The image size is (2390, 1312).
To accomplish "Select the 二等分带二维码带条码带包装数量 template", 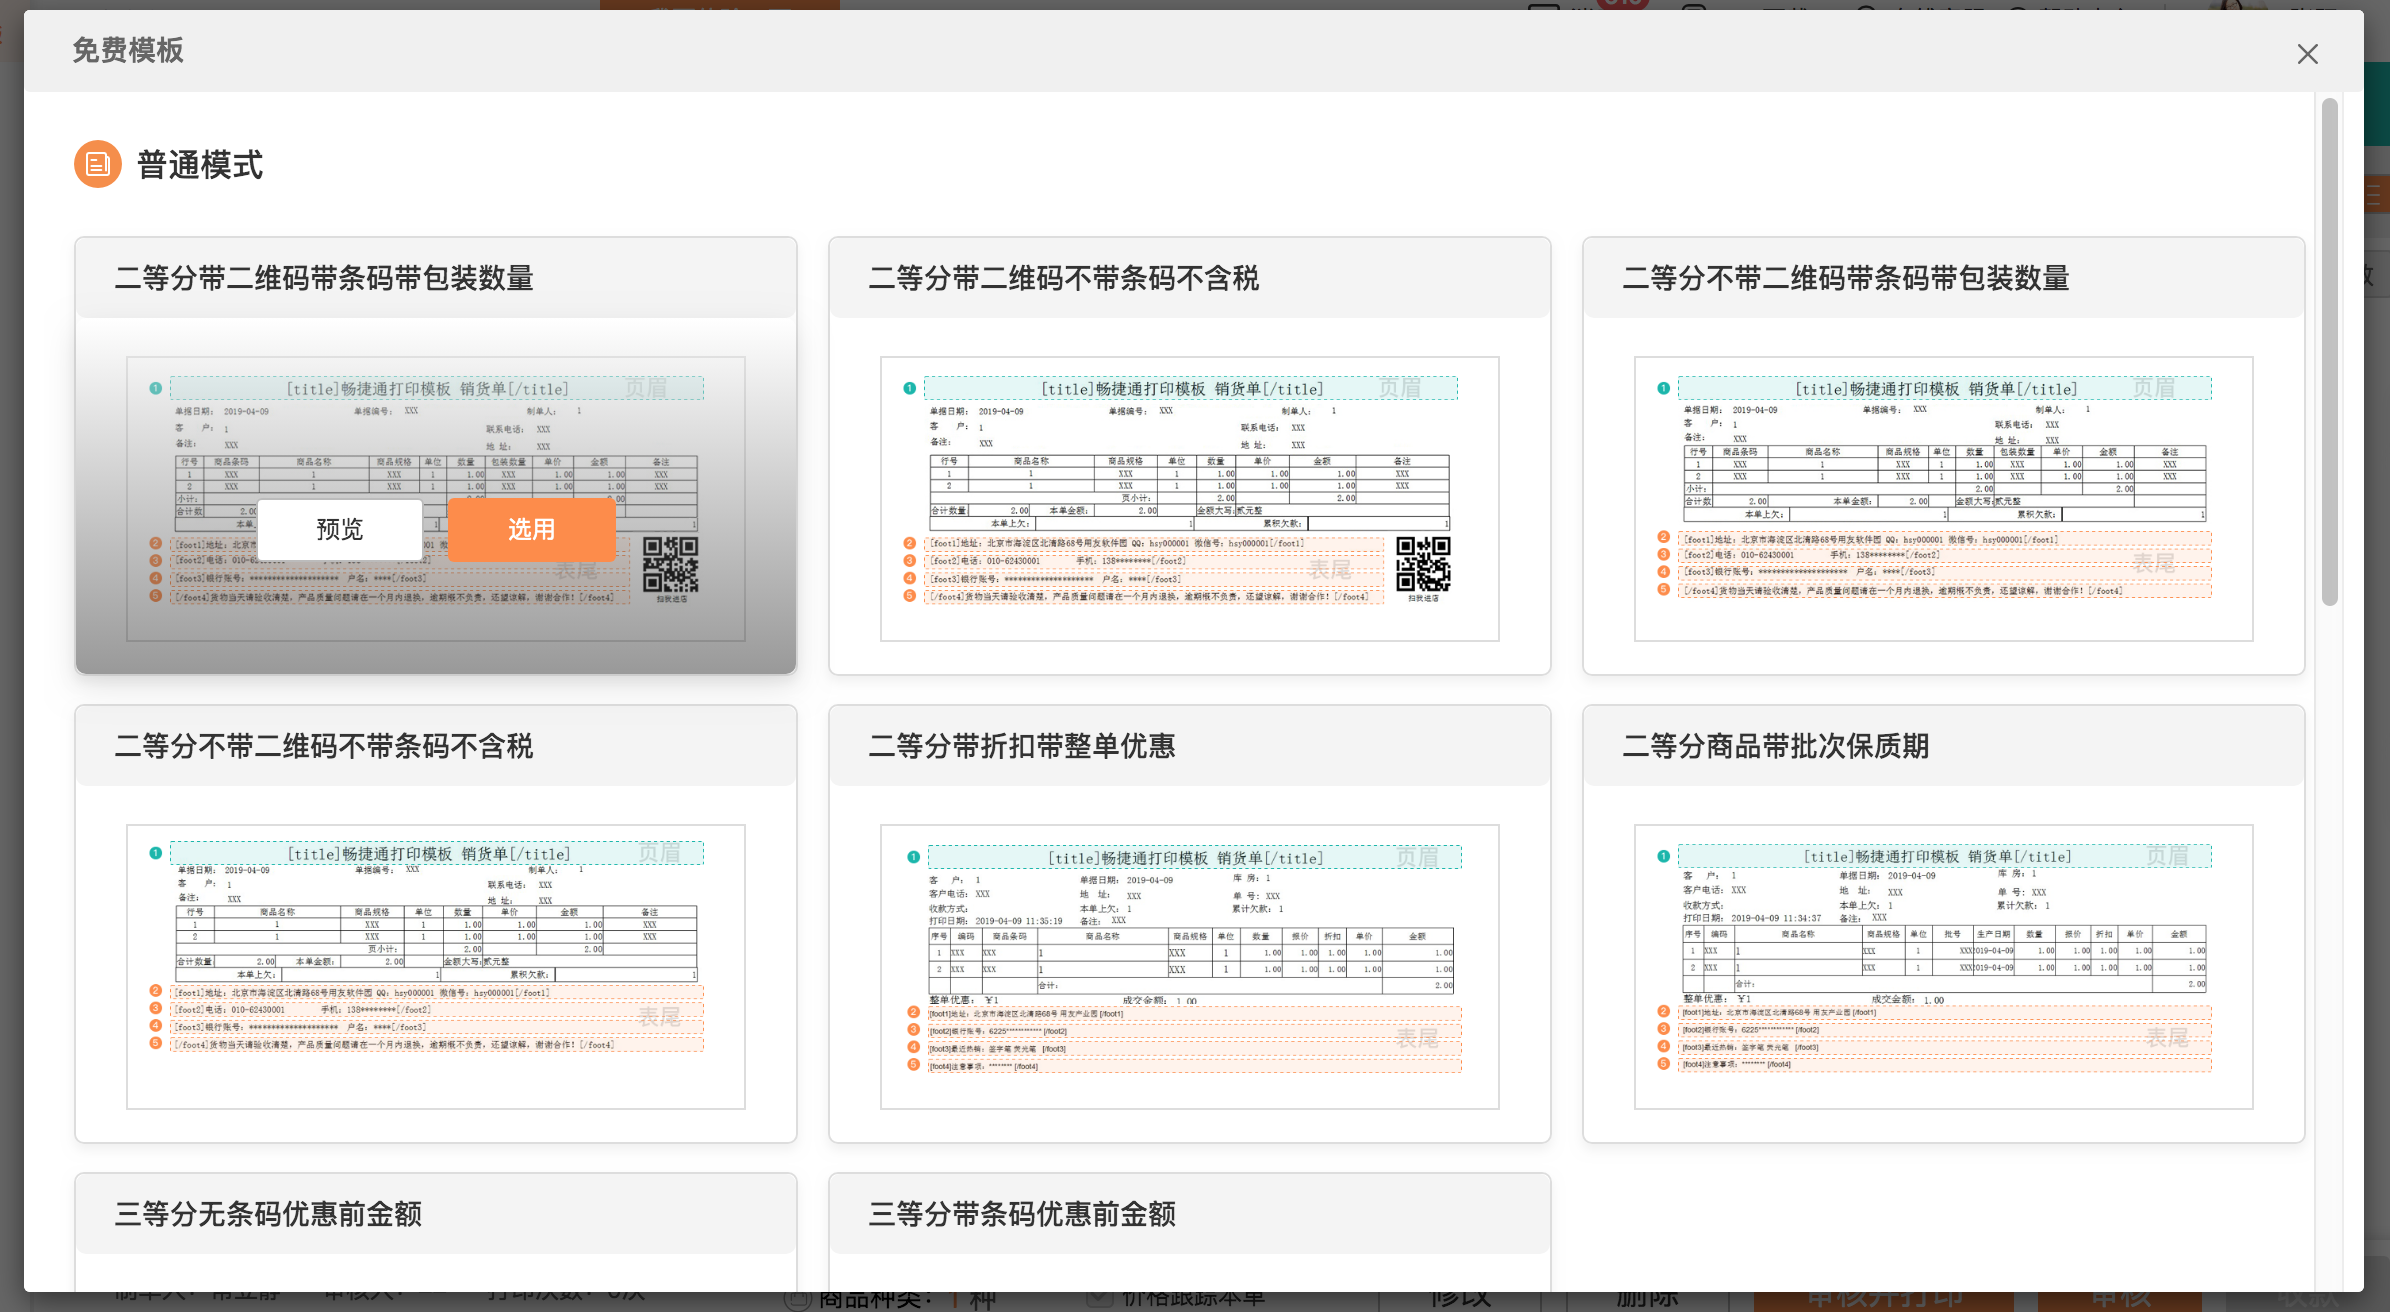I will pos(530,530).
